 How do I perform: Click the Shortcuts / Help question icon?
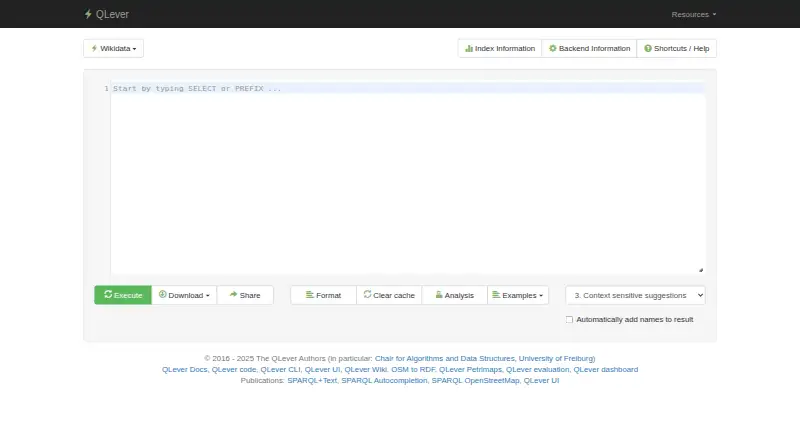point(648,48)
